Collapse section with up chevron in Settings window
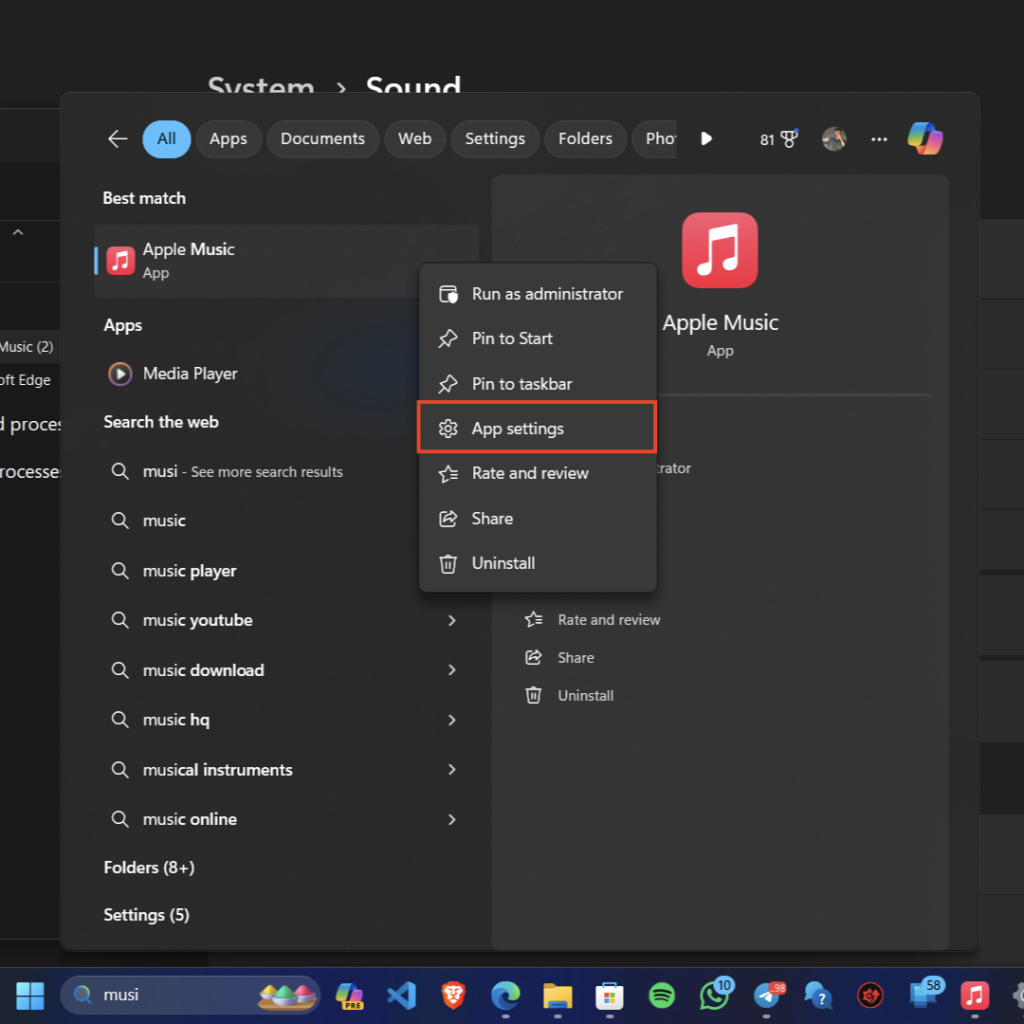1024x1024 pixels. (18, 232)
